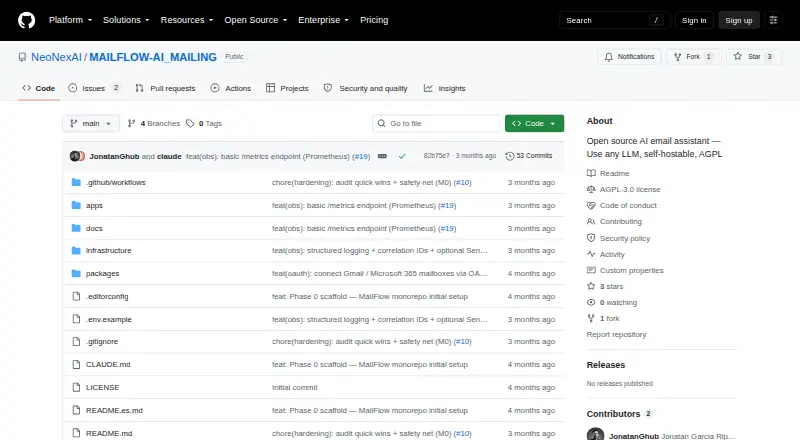Open the Readme link in About
The height and width of the screenshot is (440, 800).
coord(608,174)
